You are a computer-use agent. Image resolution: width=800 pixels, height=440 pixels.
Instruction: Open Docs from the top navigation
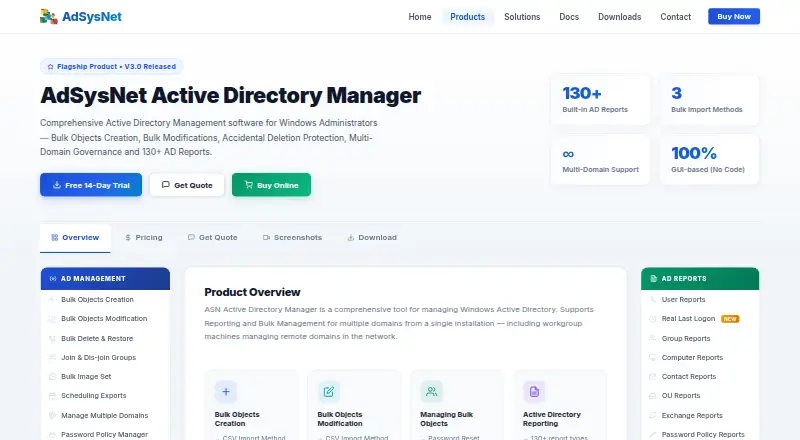(x=569, y=17)
